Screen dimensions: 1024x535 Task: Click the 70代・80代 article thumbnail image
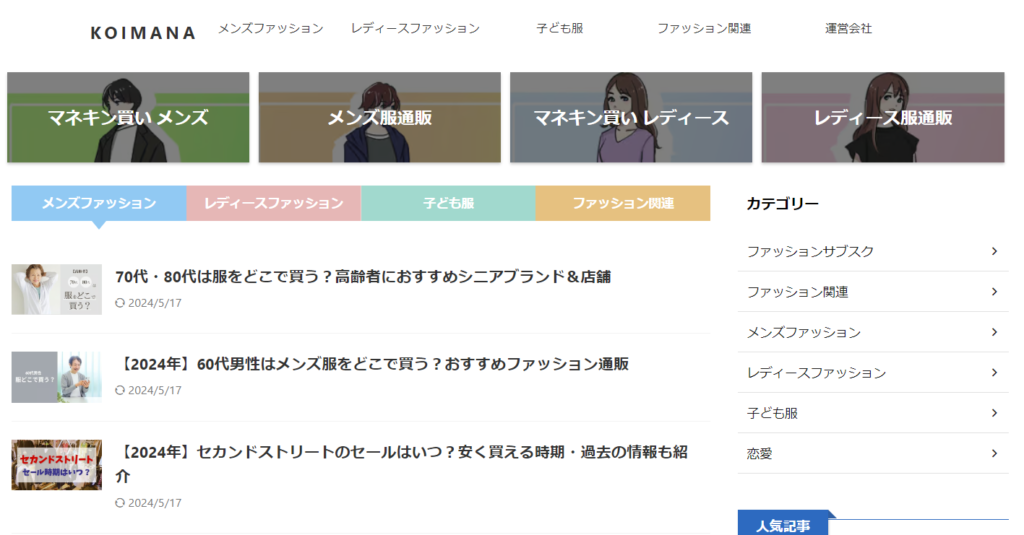coord(56,289)
